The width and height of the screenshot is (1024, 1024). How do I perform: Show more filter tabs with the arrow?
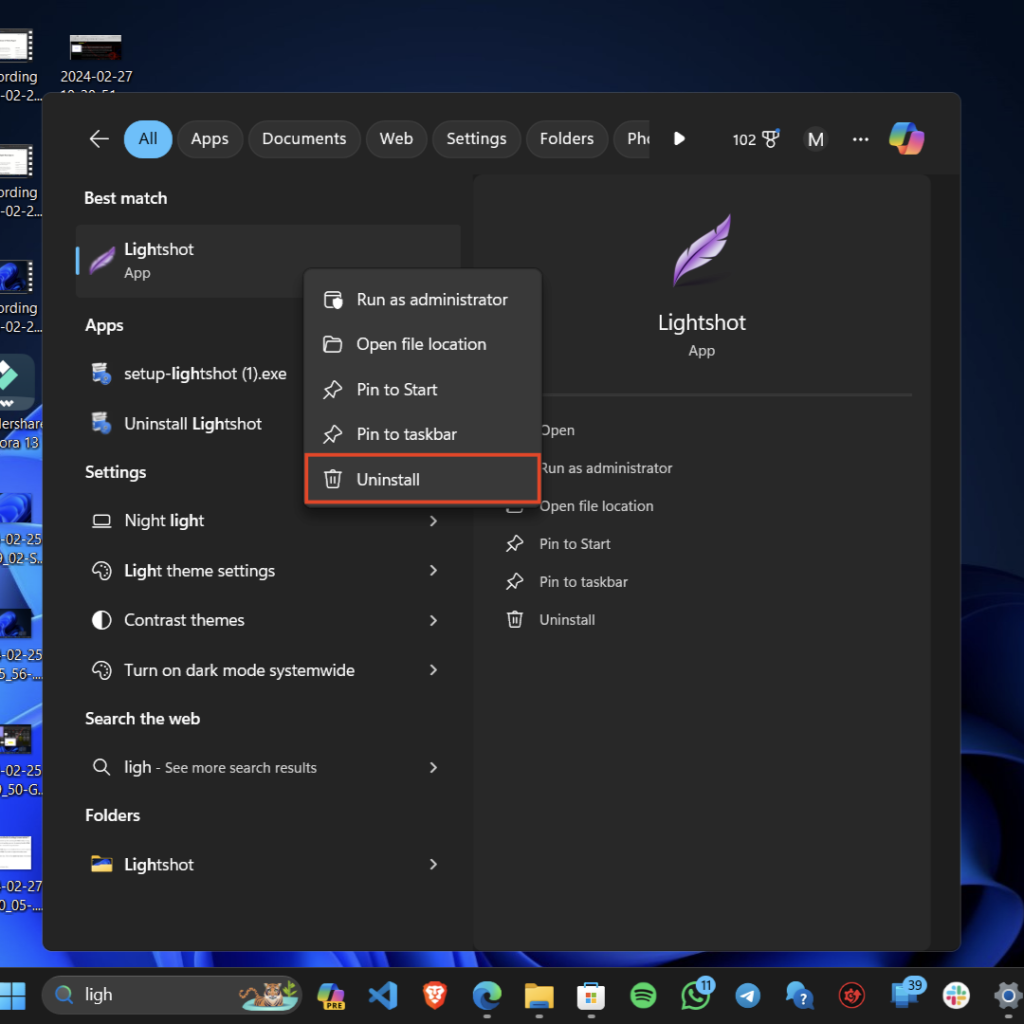tap(679, 138)
